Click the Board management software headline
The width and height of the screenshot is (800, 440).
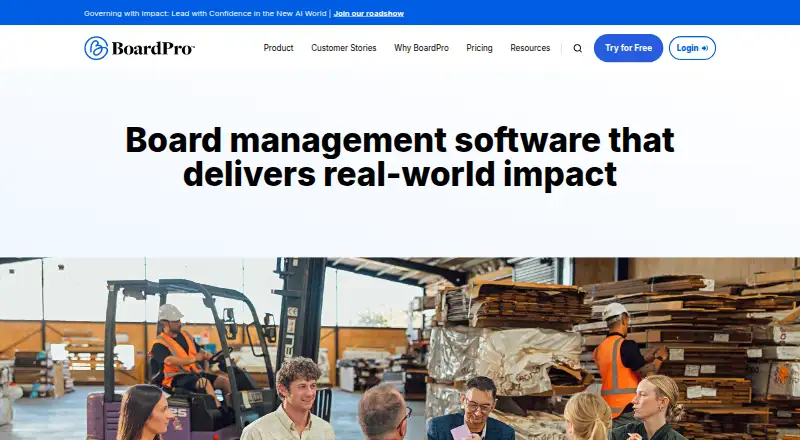tap(400, 157)
